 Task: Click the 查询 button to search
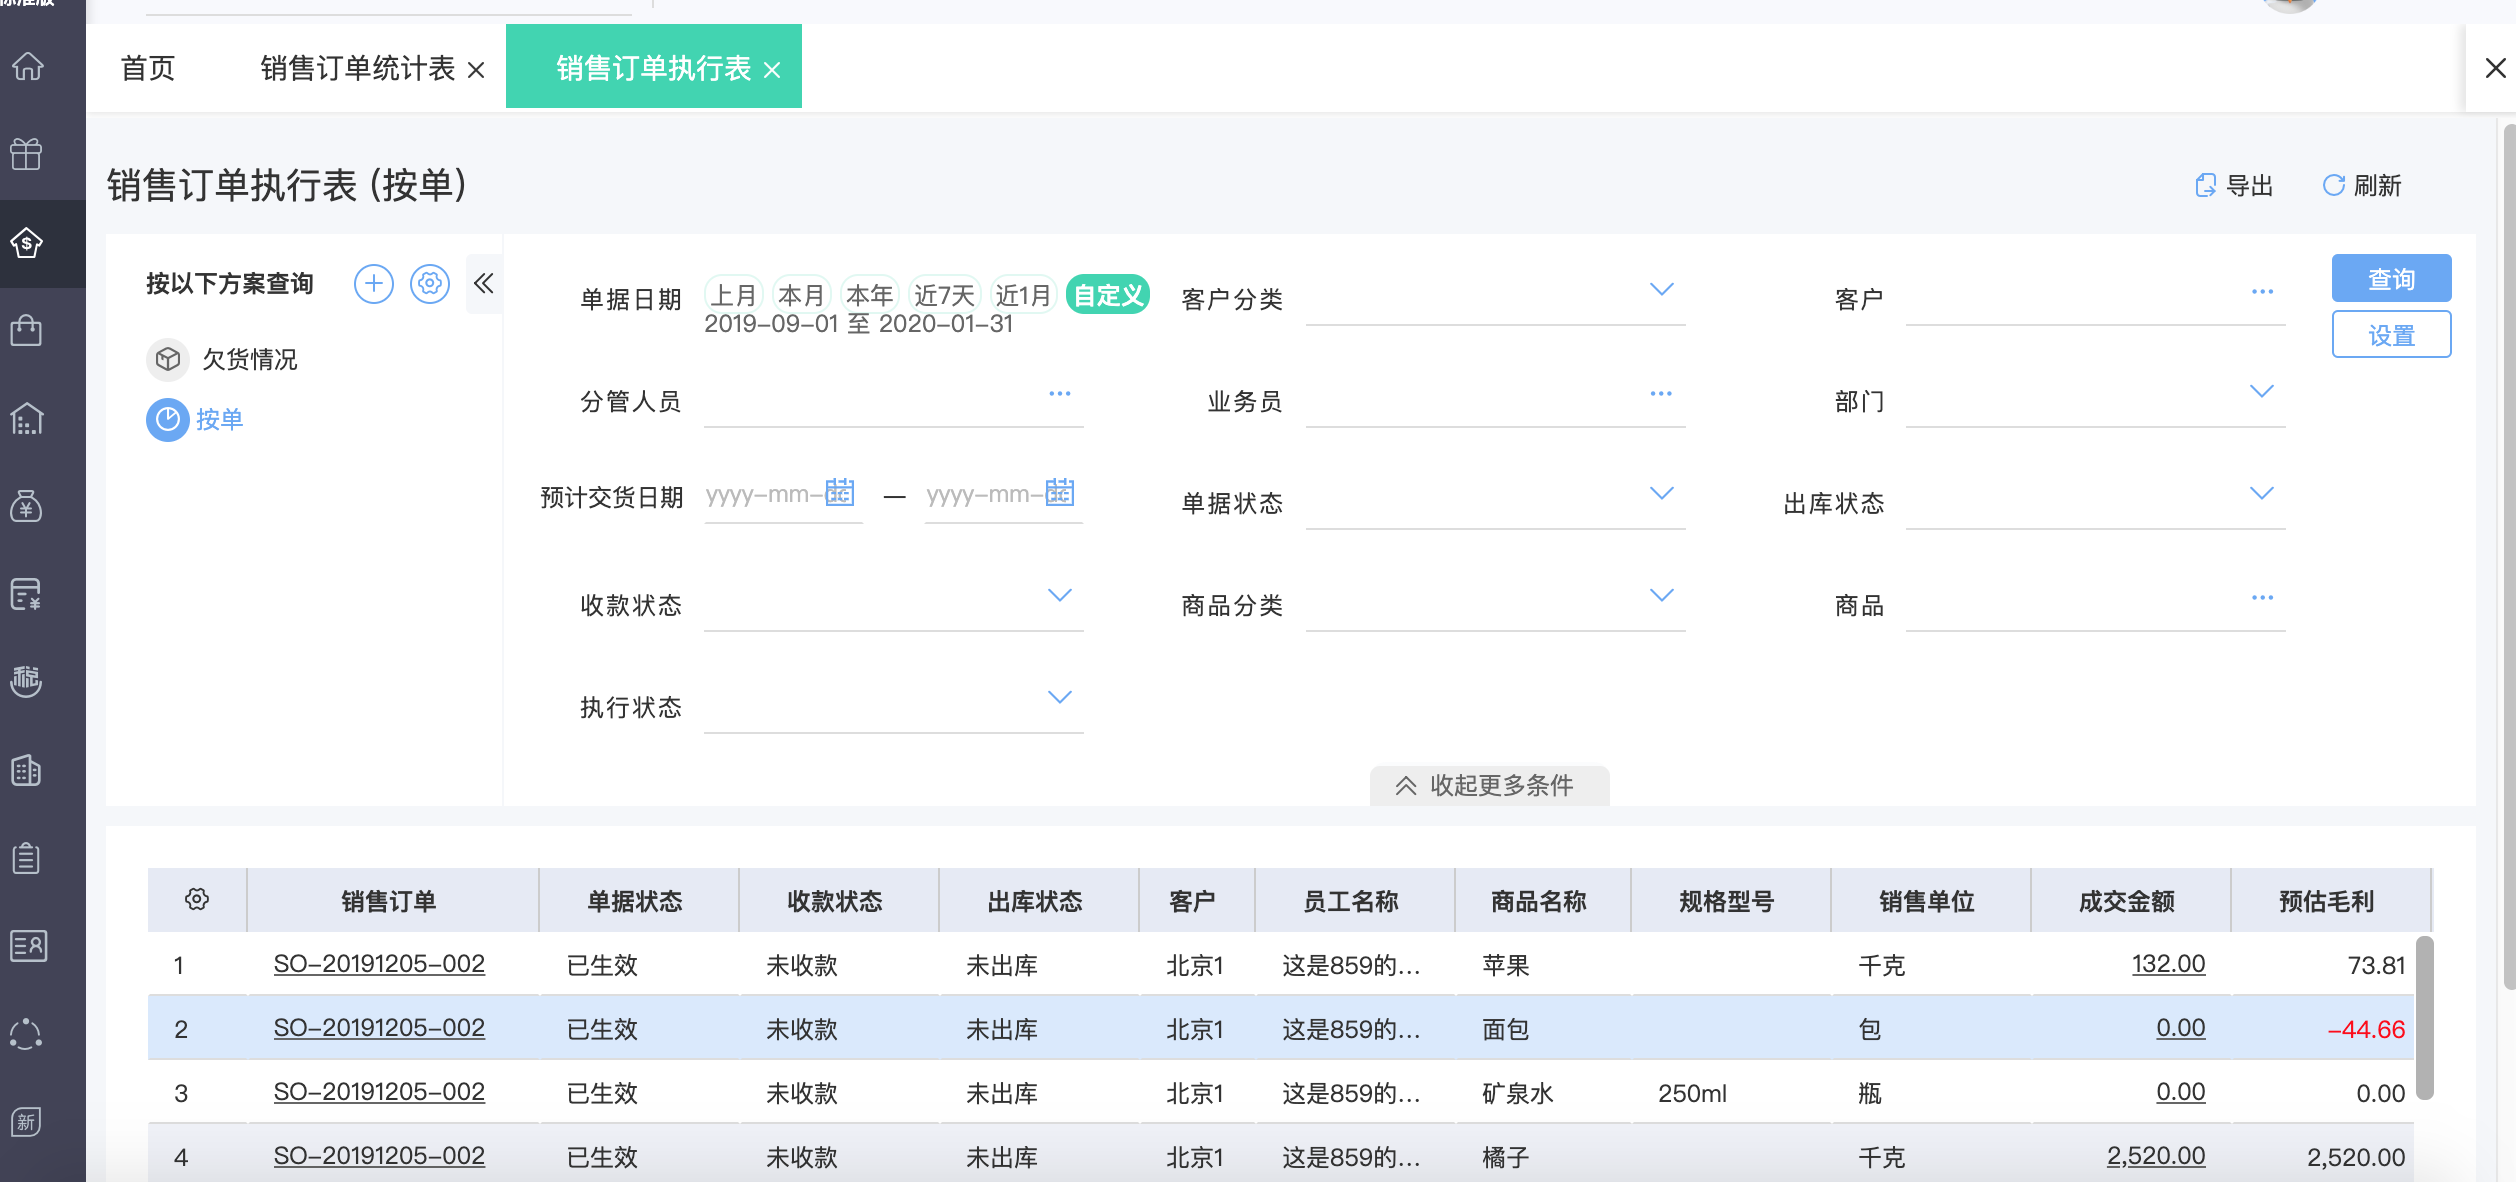pyautogui.click(x=2392, y=279)
